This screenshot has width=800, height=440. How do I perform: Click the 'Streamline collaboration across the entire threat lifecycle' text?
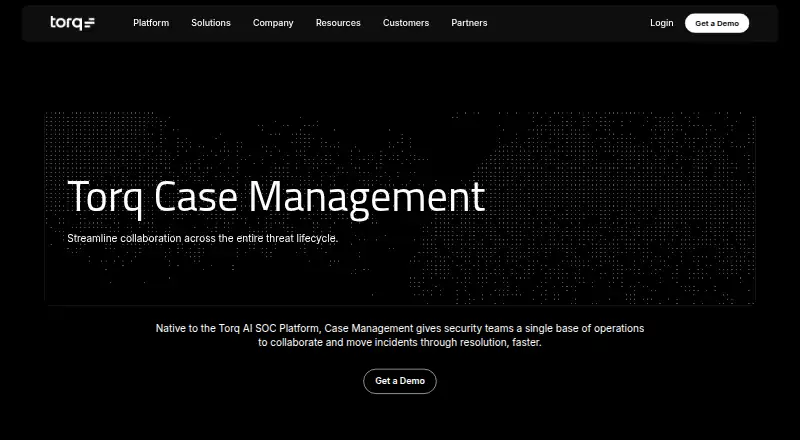[203, 238]
